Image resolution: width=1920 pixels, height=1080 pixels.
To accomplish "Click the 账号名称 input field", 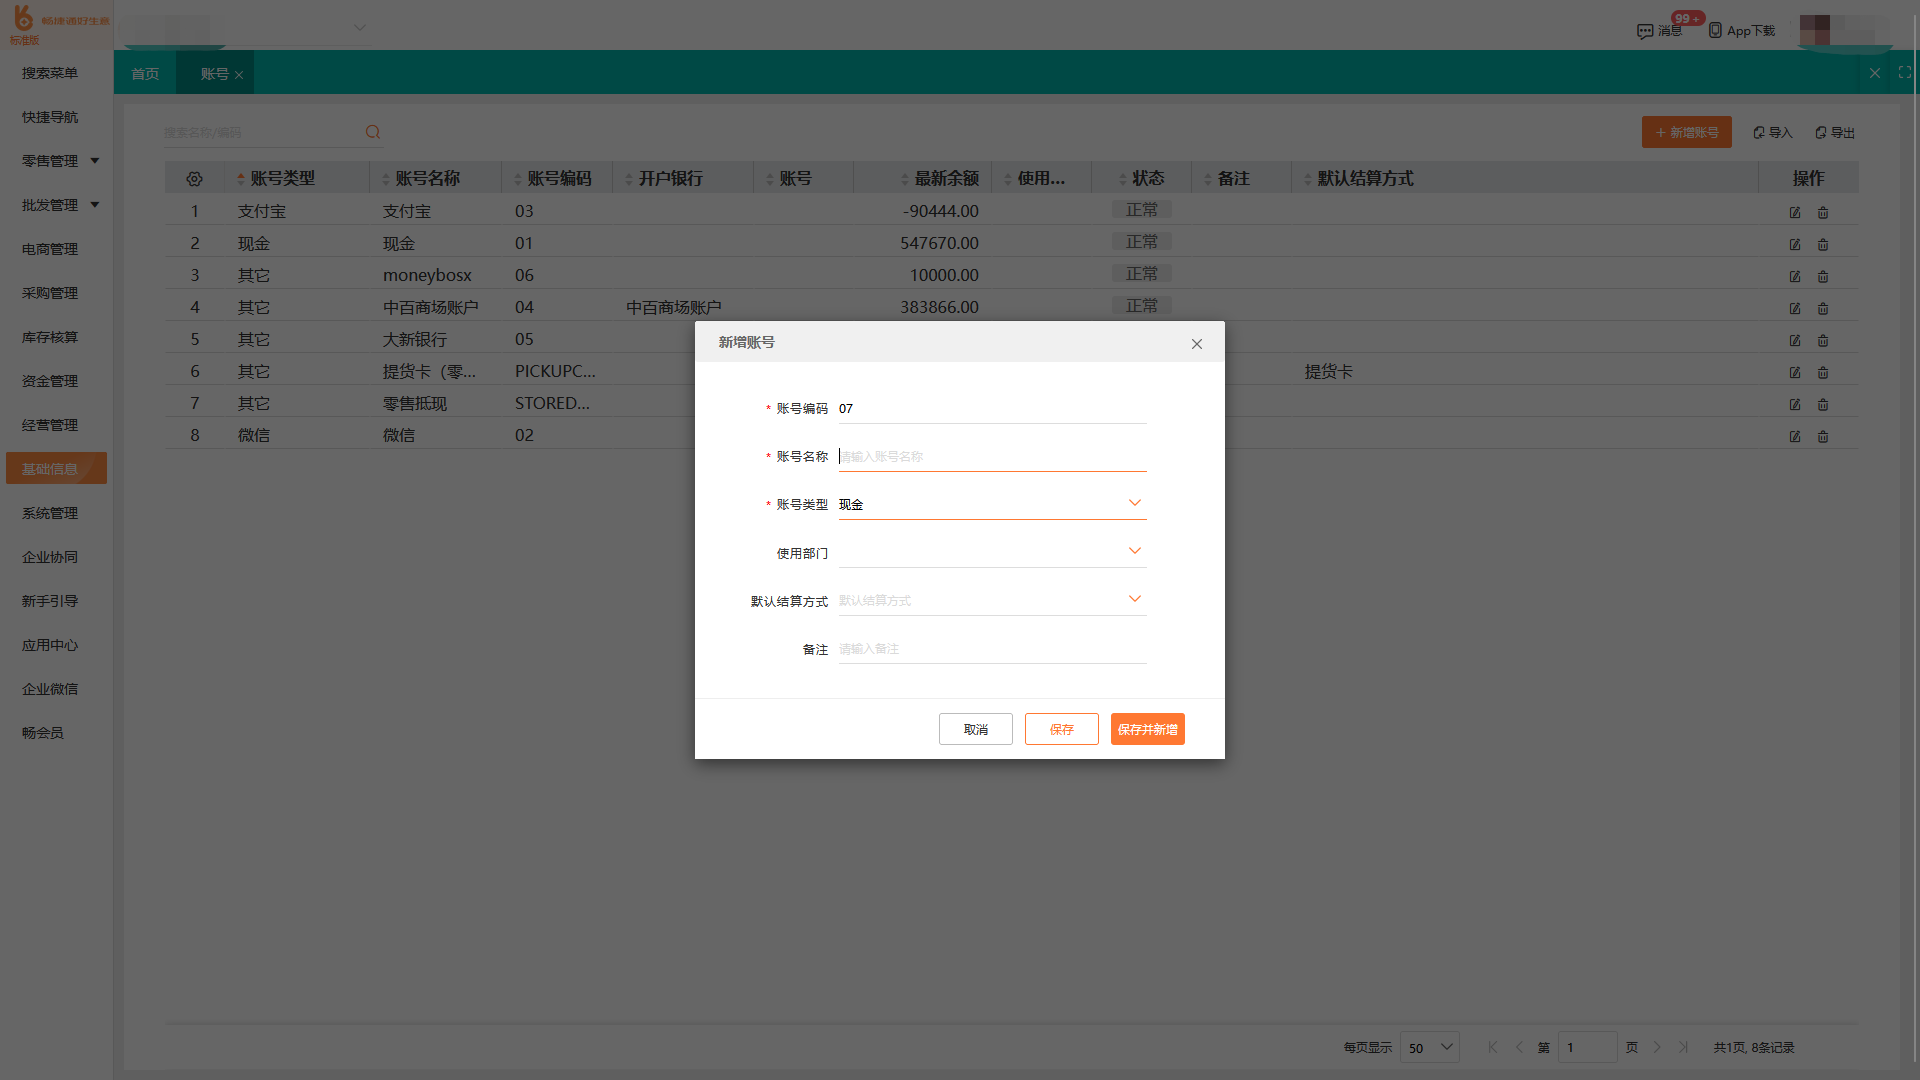I will [989, 456].
